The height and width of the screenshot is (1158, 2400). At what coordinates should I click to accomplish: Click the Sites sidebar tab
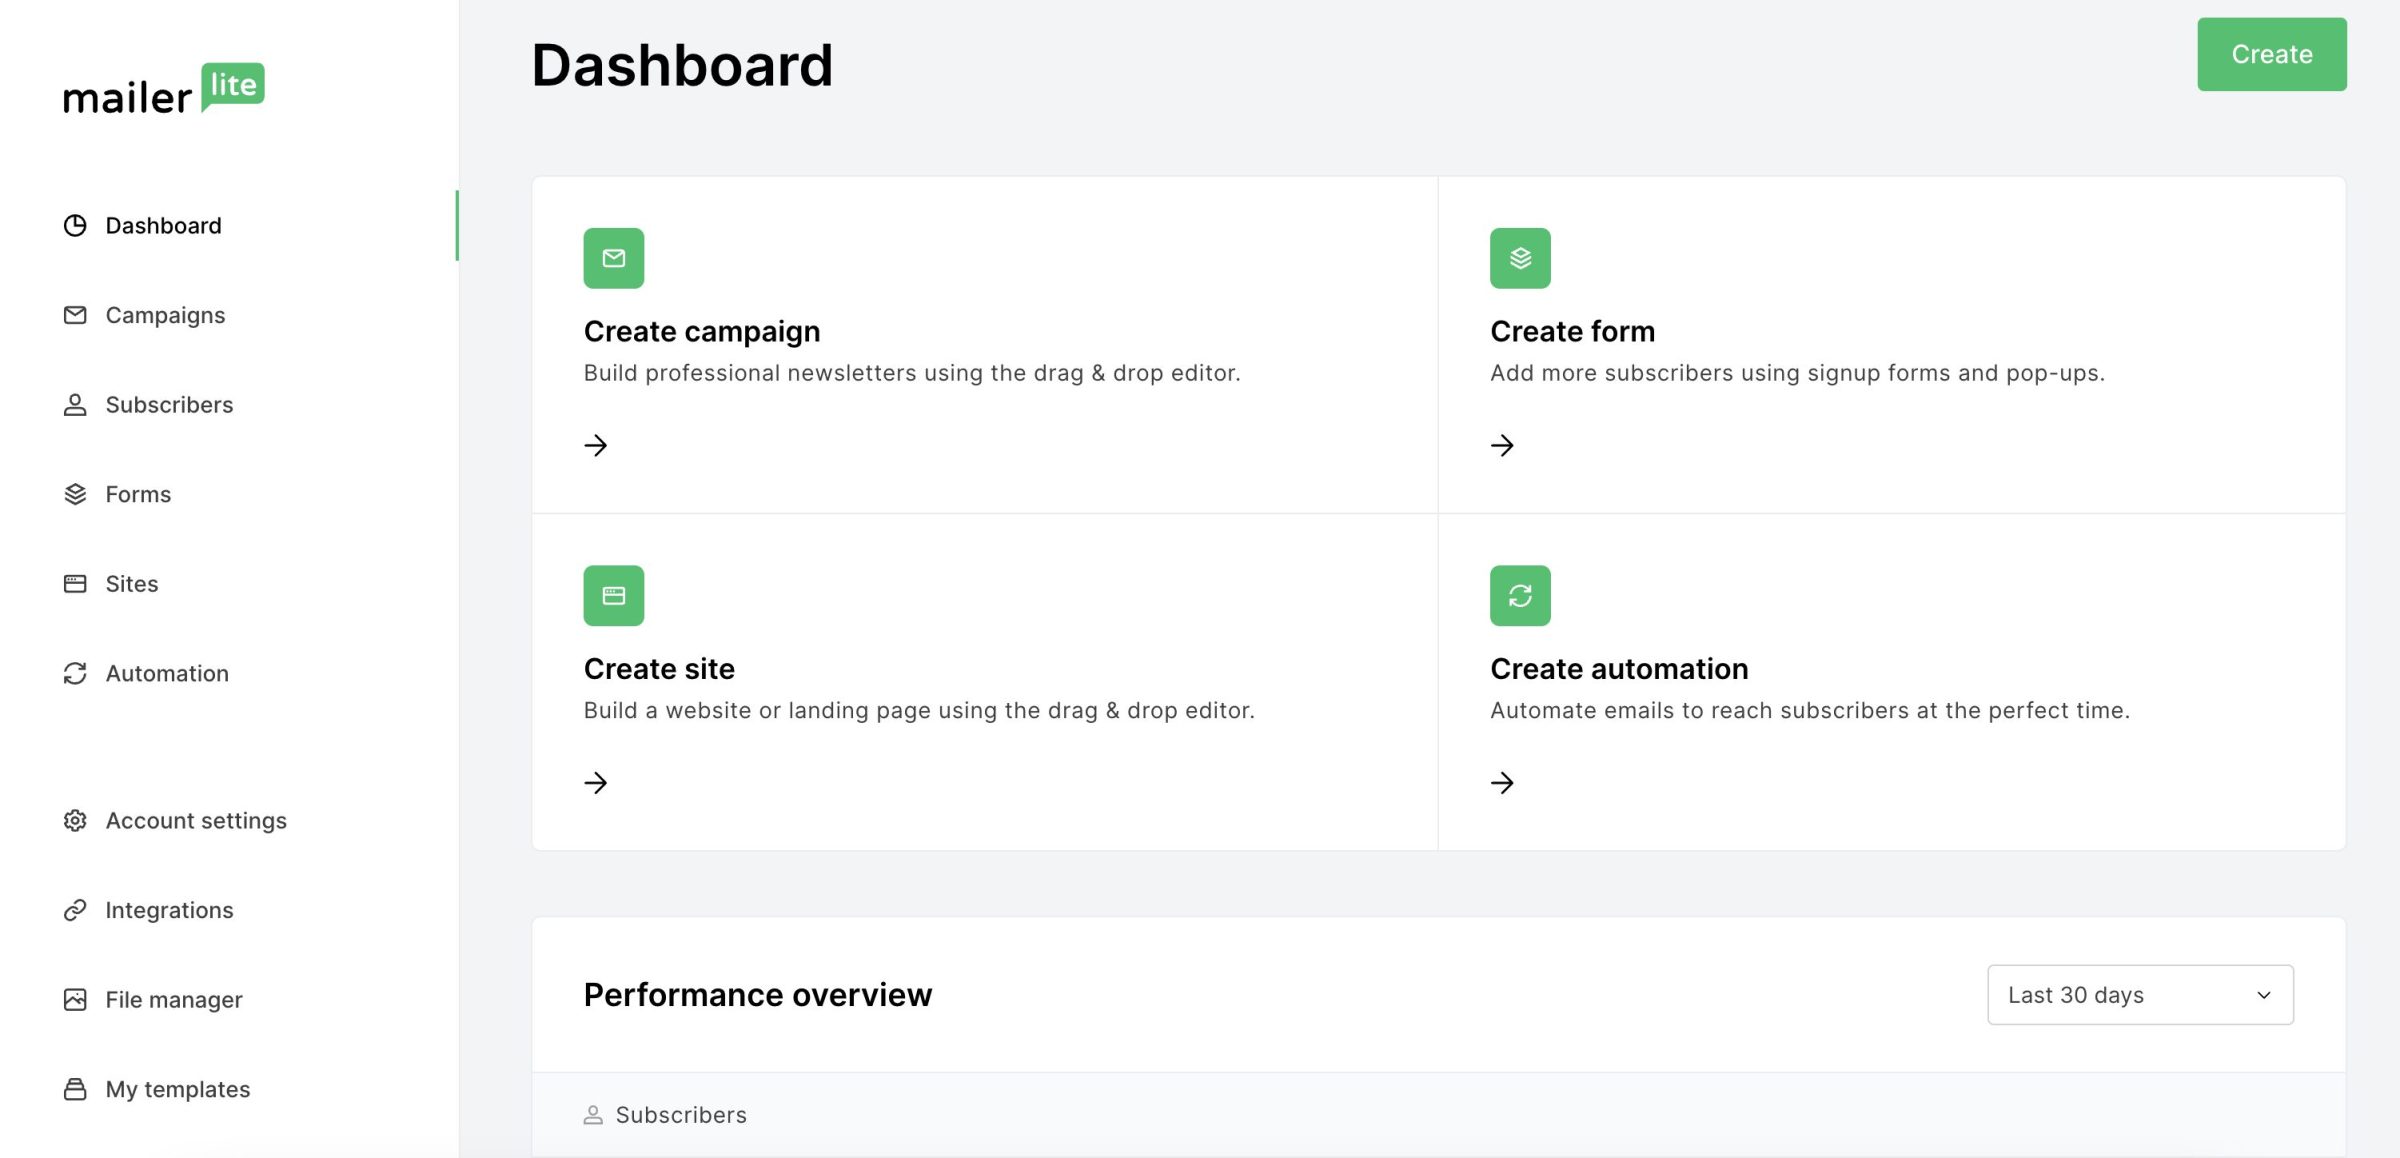132,584
